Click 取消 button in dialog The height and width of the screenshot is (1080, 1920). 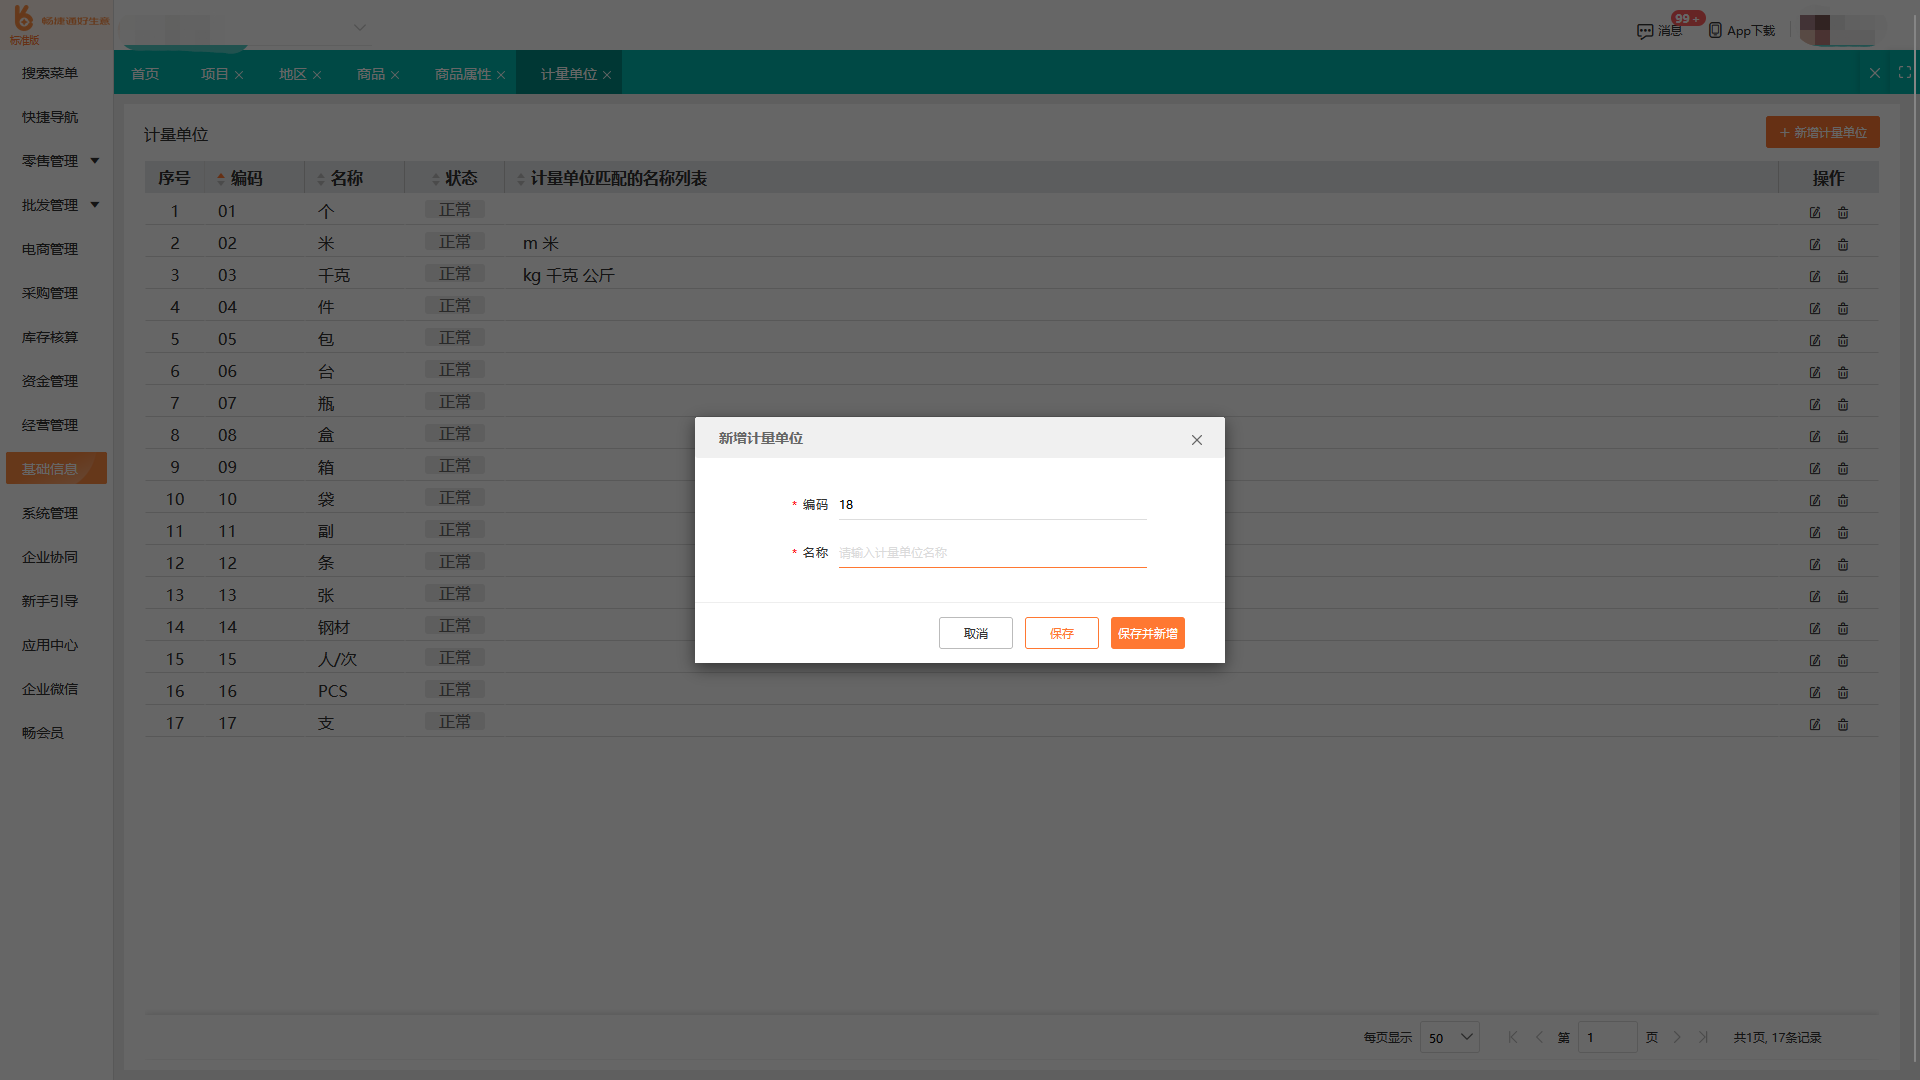click(x=976, y=633)
